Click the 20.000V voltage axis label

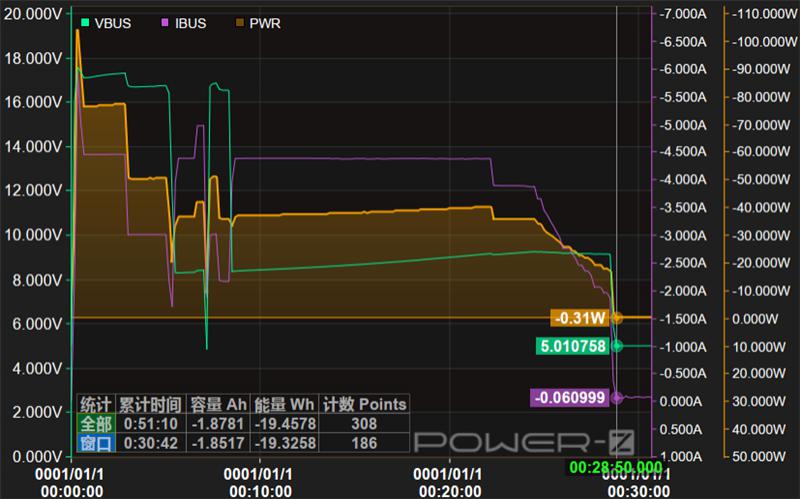point(33,14)
